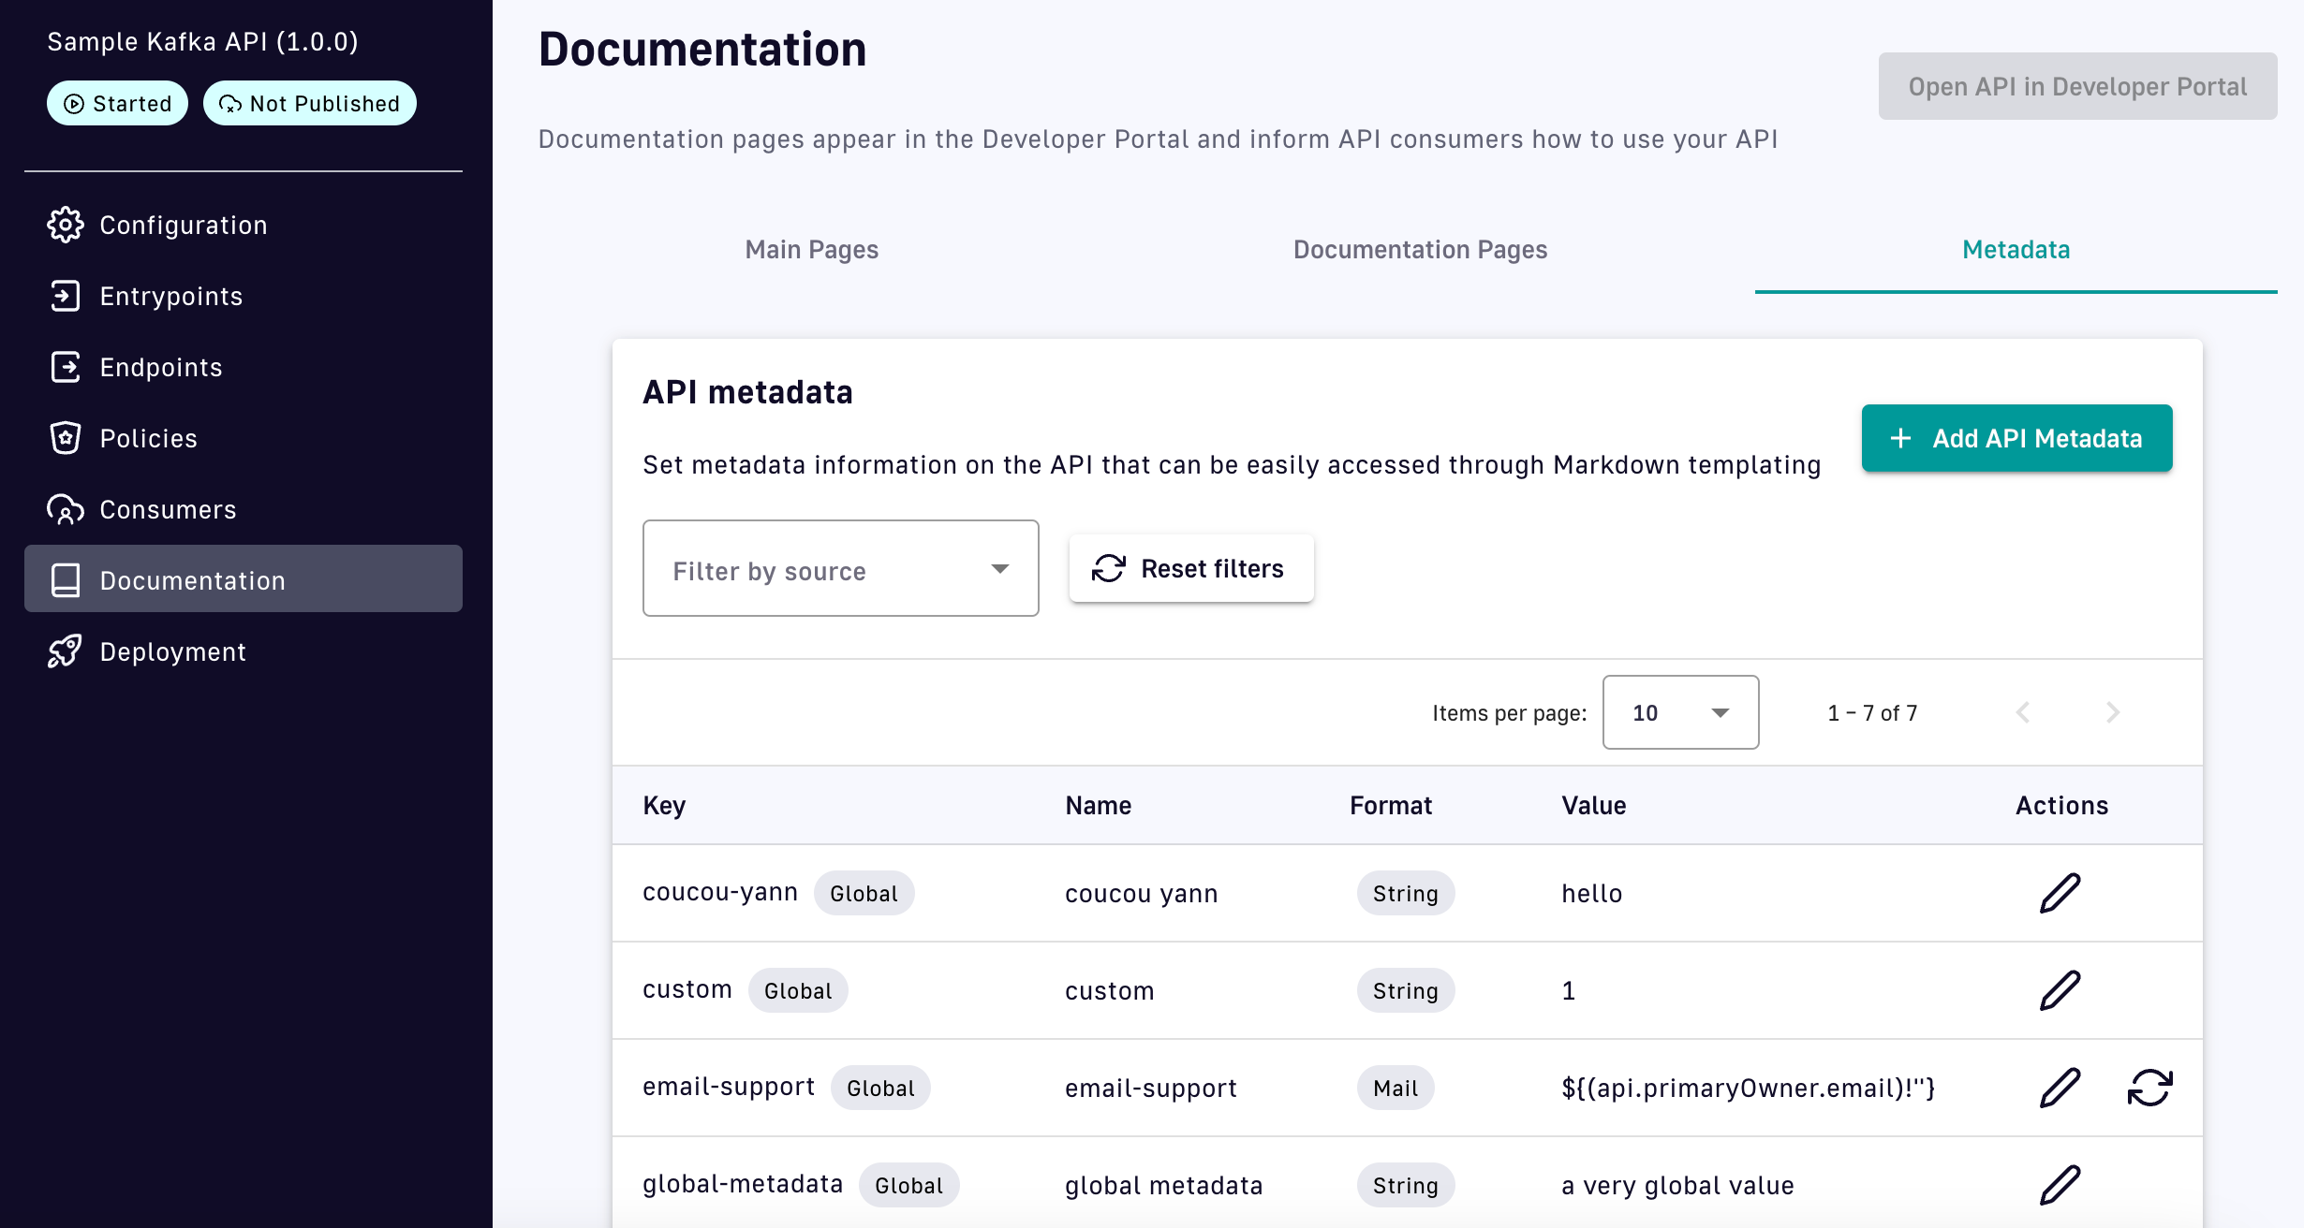Viewport: 2304px width, 1228px height.
Task: Click the Add API Metadata button
Action: 2016,438
